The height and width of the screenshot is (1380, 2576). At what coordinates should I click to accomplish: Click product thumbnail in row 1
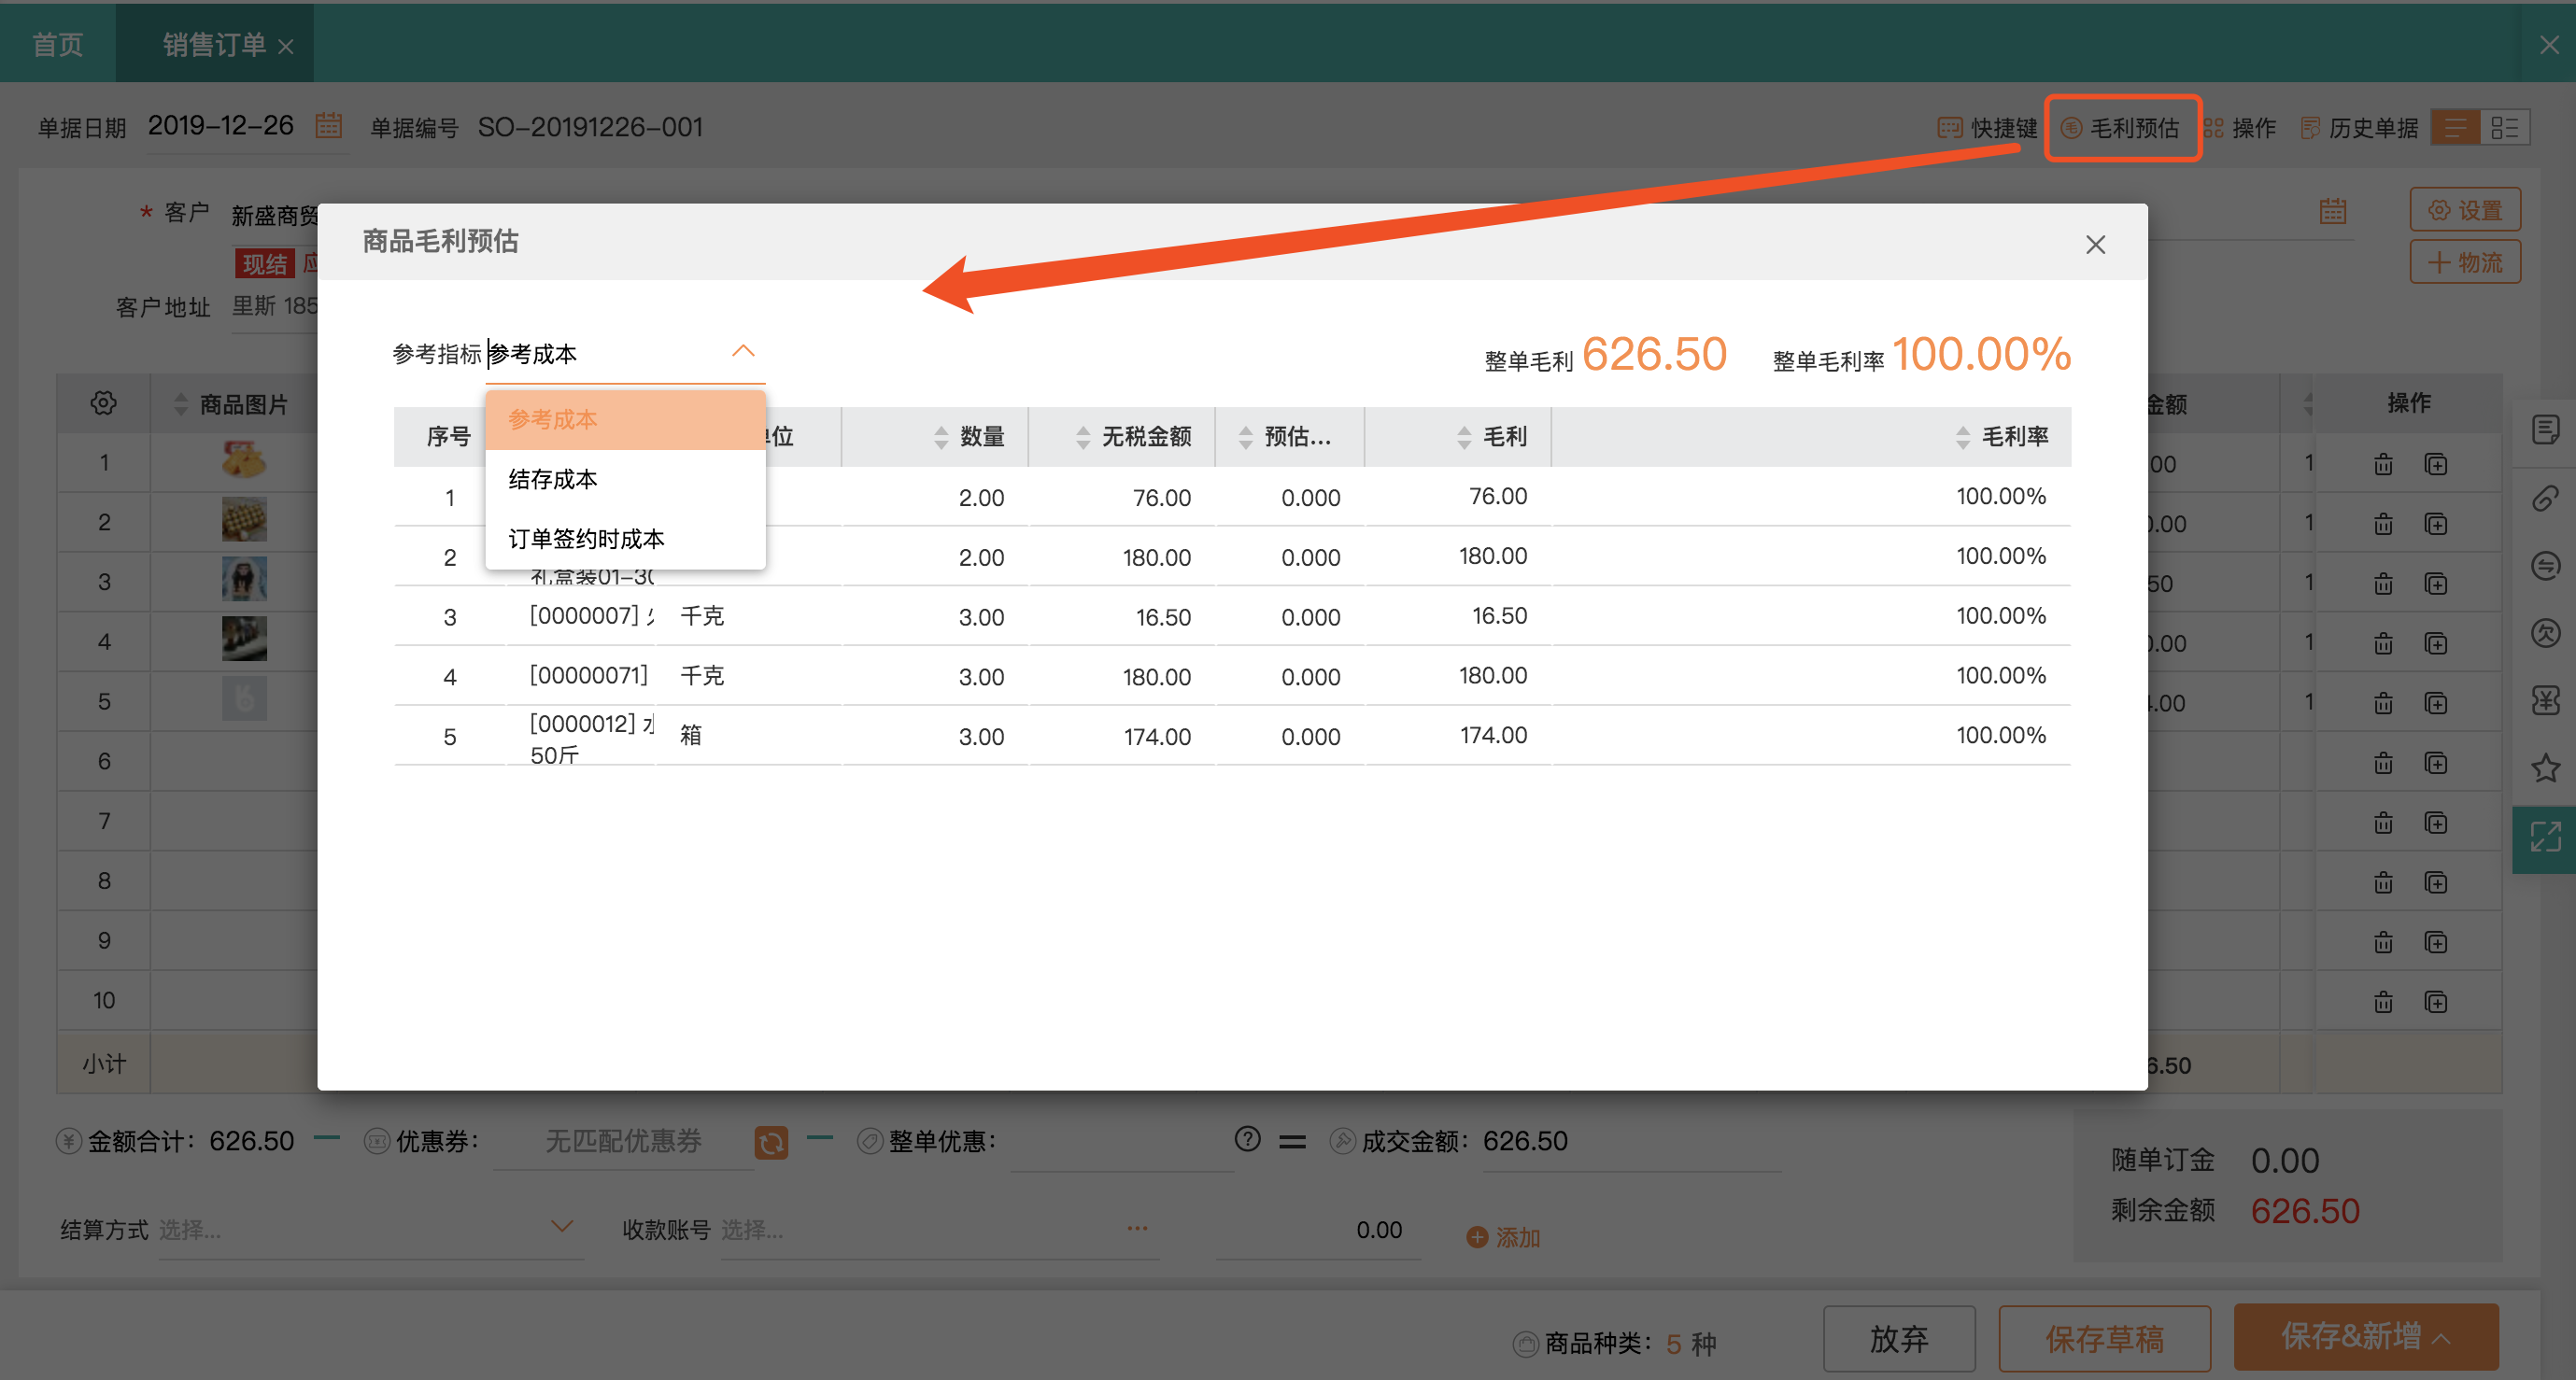(x=247, y=463)
